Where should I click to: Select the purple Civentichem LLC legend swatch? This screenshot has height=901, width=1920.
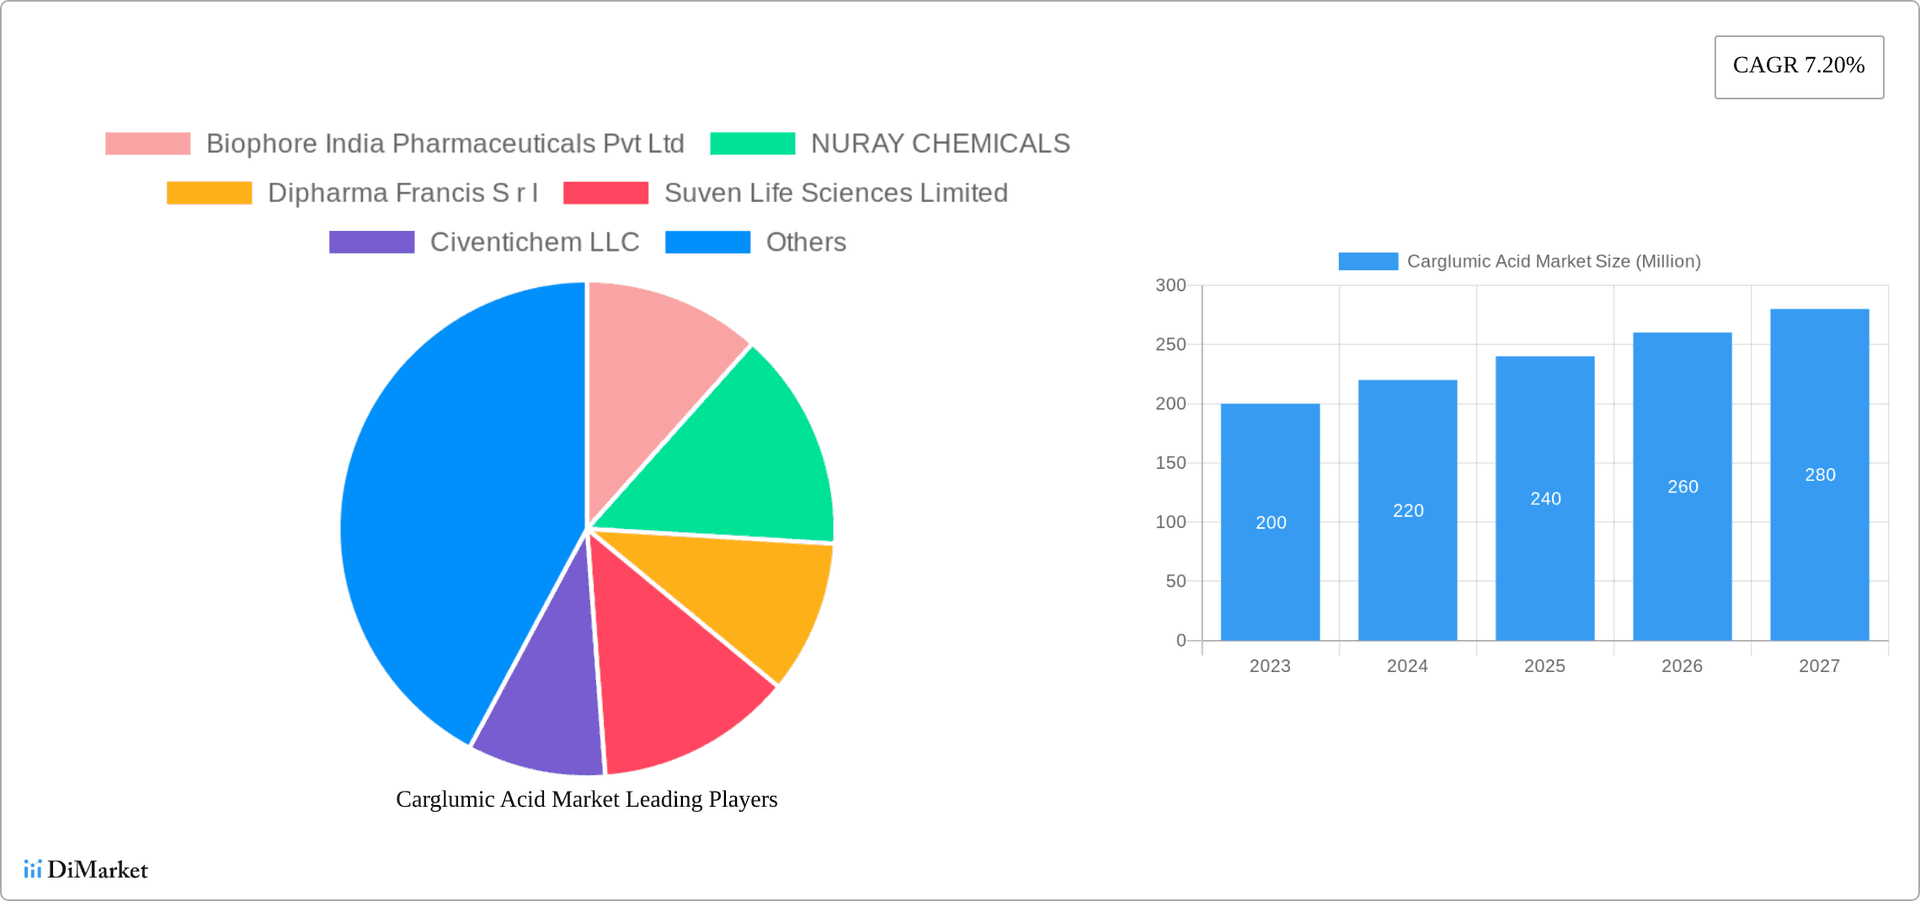click(x=371, y=241)
